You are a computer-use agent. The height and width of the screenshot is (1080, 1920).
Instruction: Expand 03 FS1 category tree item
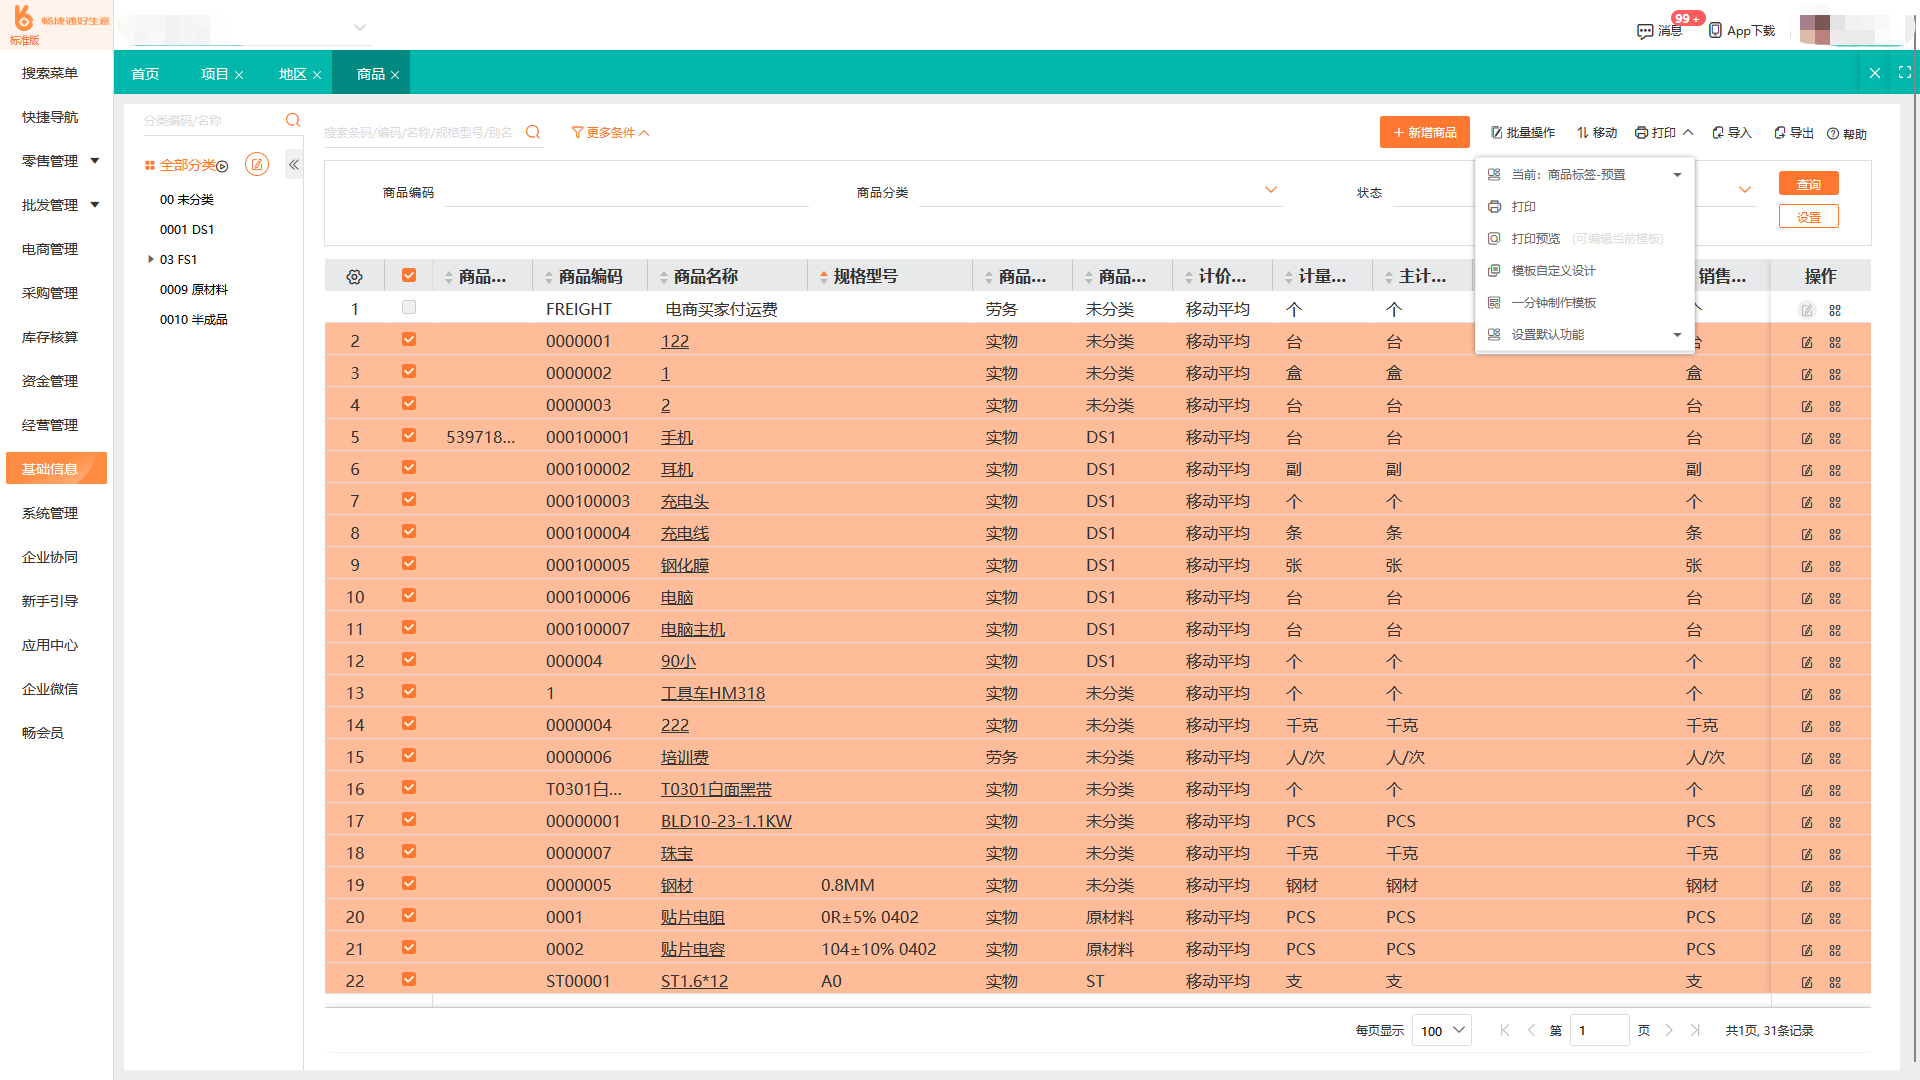click(x=150, y=258)
